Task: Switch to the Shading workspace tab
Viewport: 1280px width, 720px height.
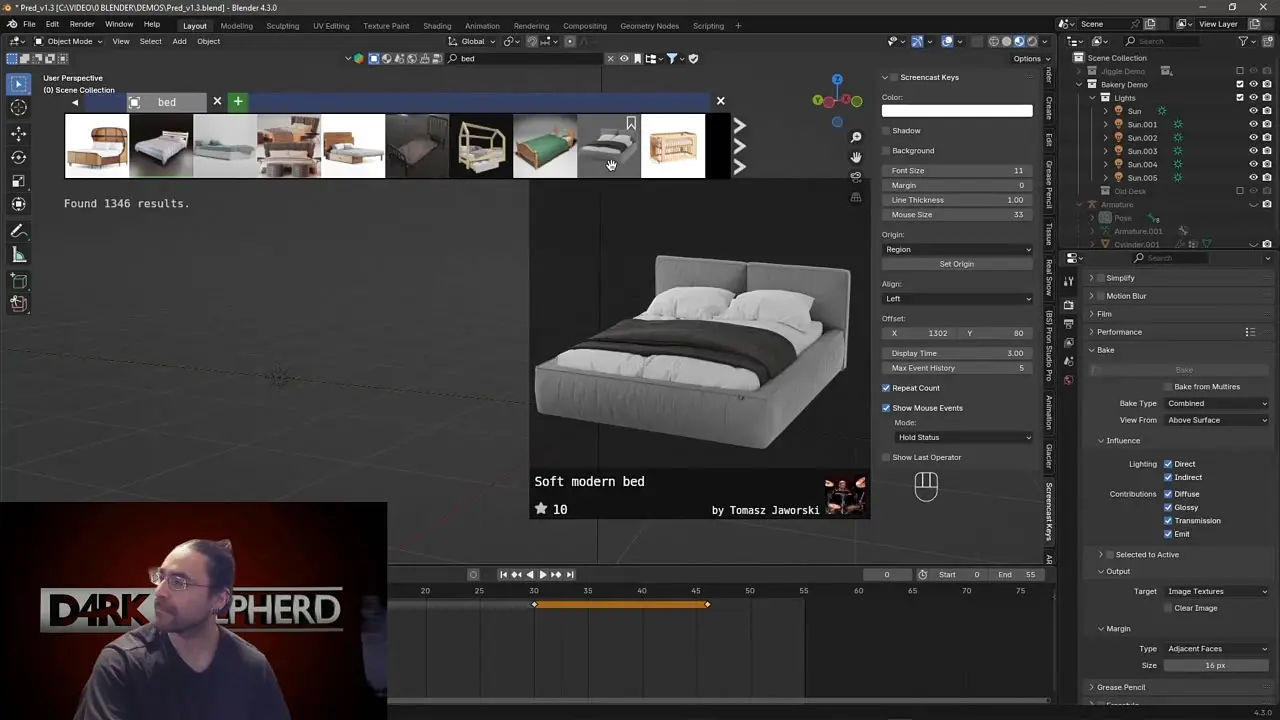Action: click(x=437, y=25)
